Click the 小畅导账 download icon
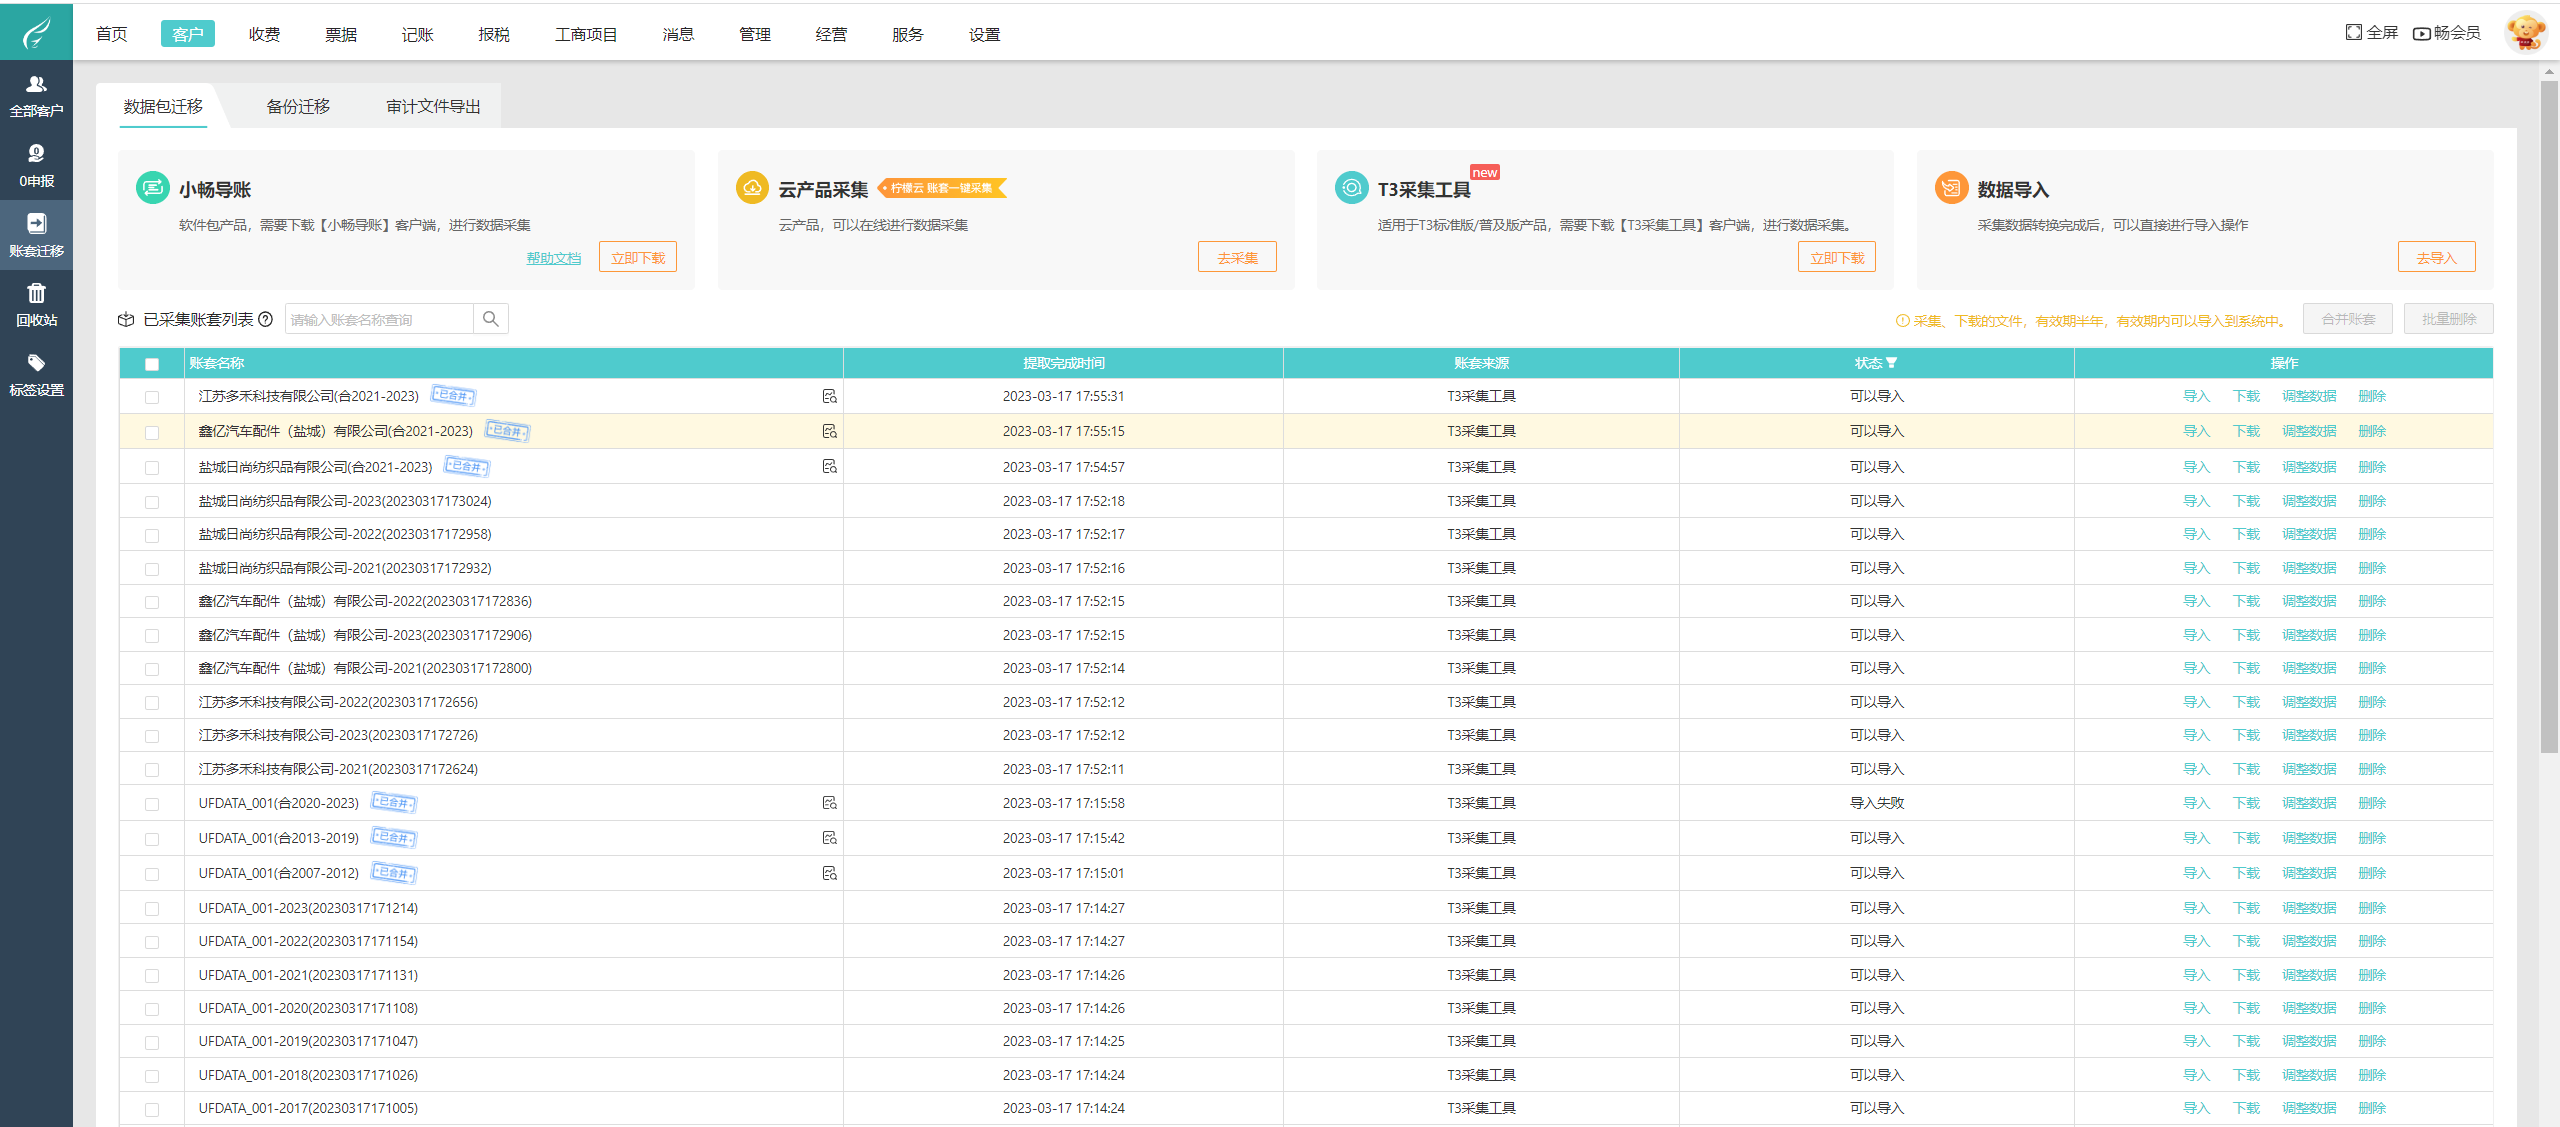The width and height of the screenshot is (2560, 1127). [x=642, y=258]
